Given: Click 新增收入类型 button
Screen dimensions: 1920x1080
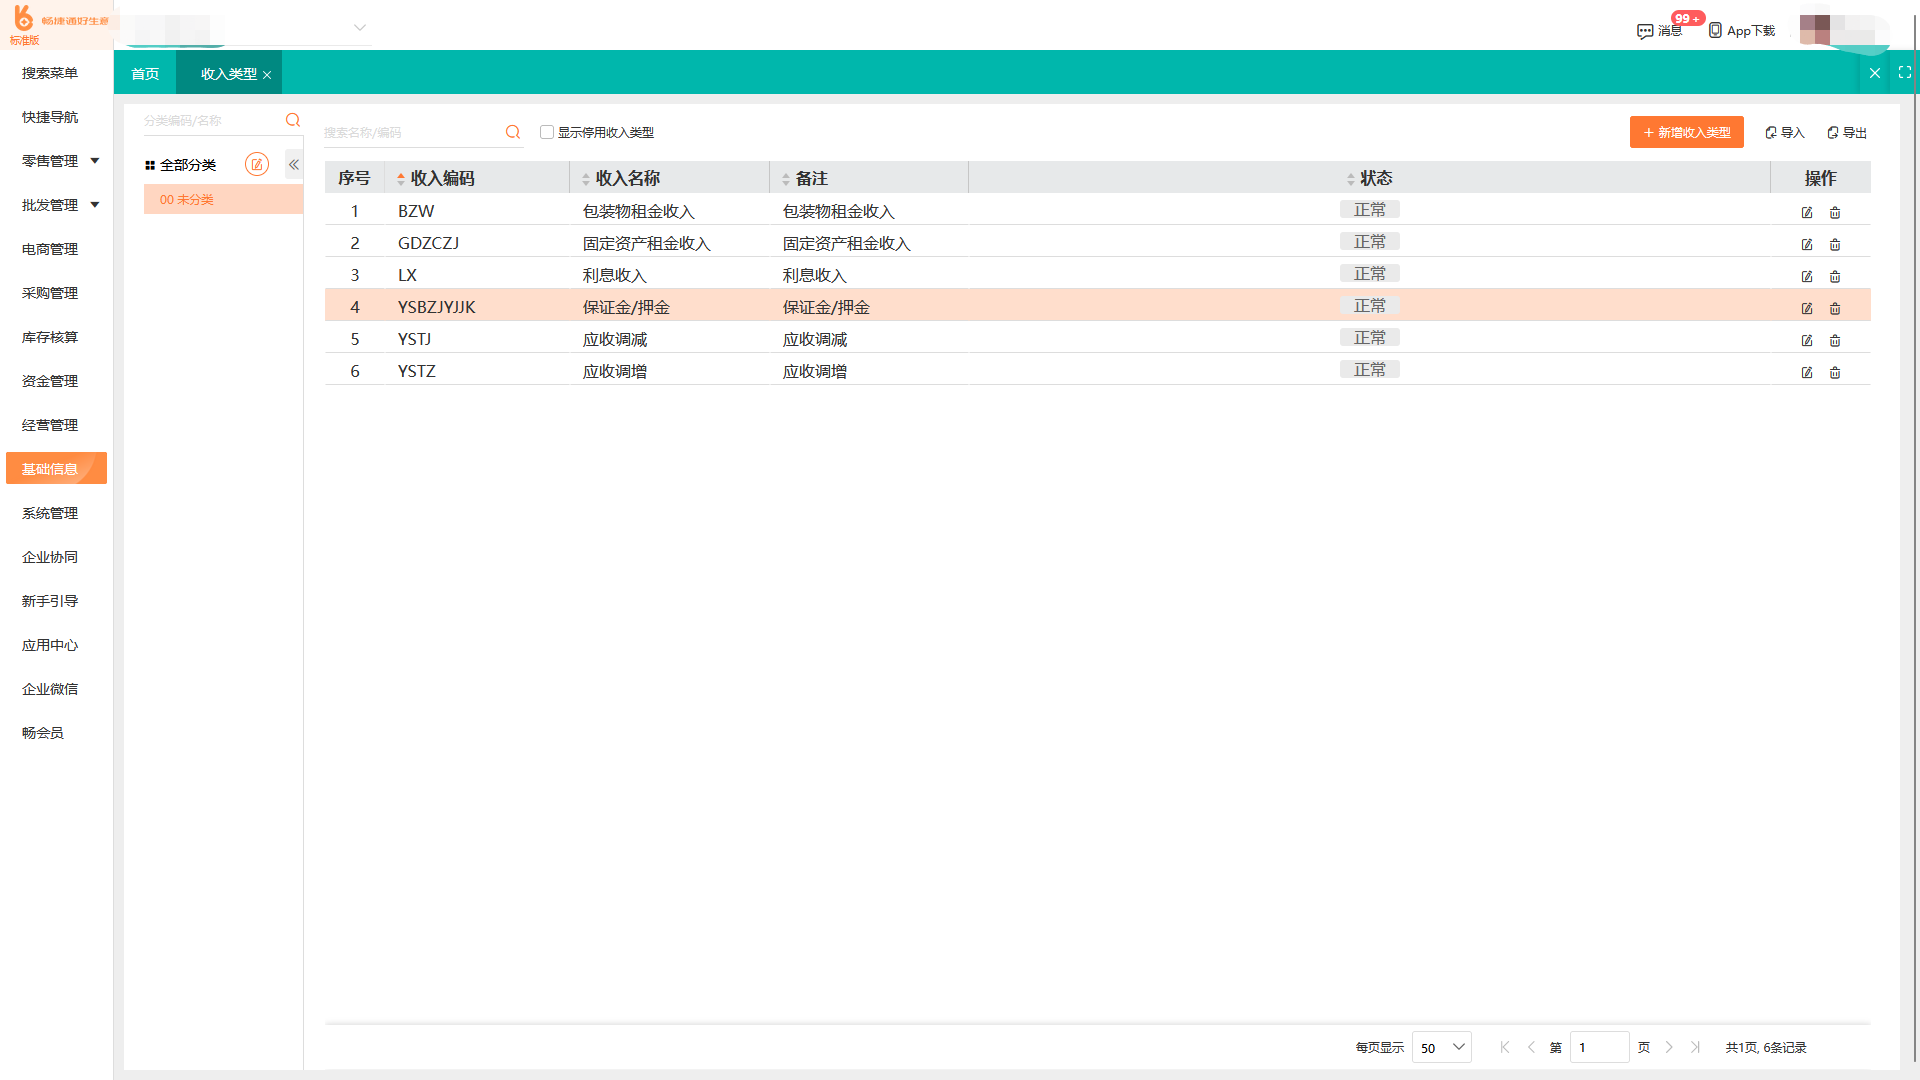Looking at the screenshot, I should click(1689, 132).
